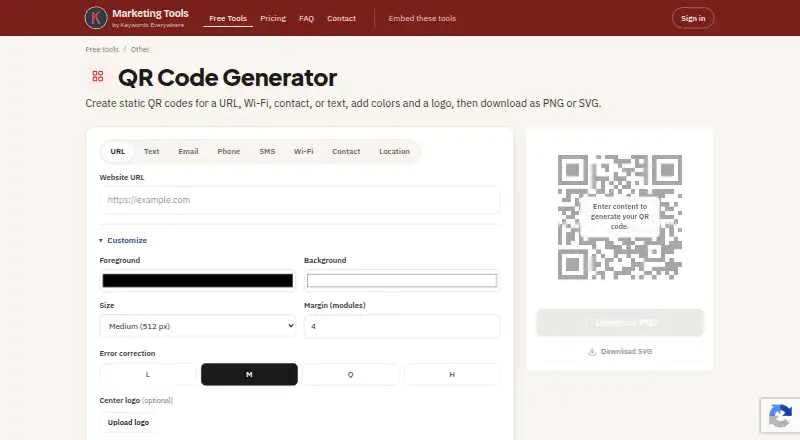Click the Center logo (optional) label

click(136, 401)
